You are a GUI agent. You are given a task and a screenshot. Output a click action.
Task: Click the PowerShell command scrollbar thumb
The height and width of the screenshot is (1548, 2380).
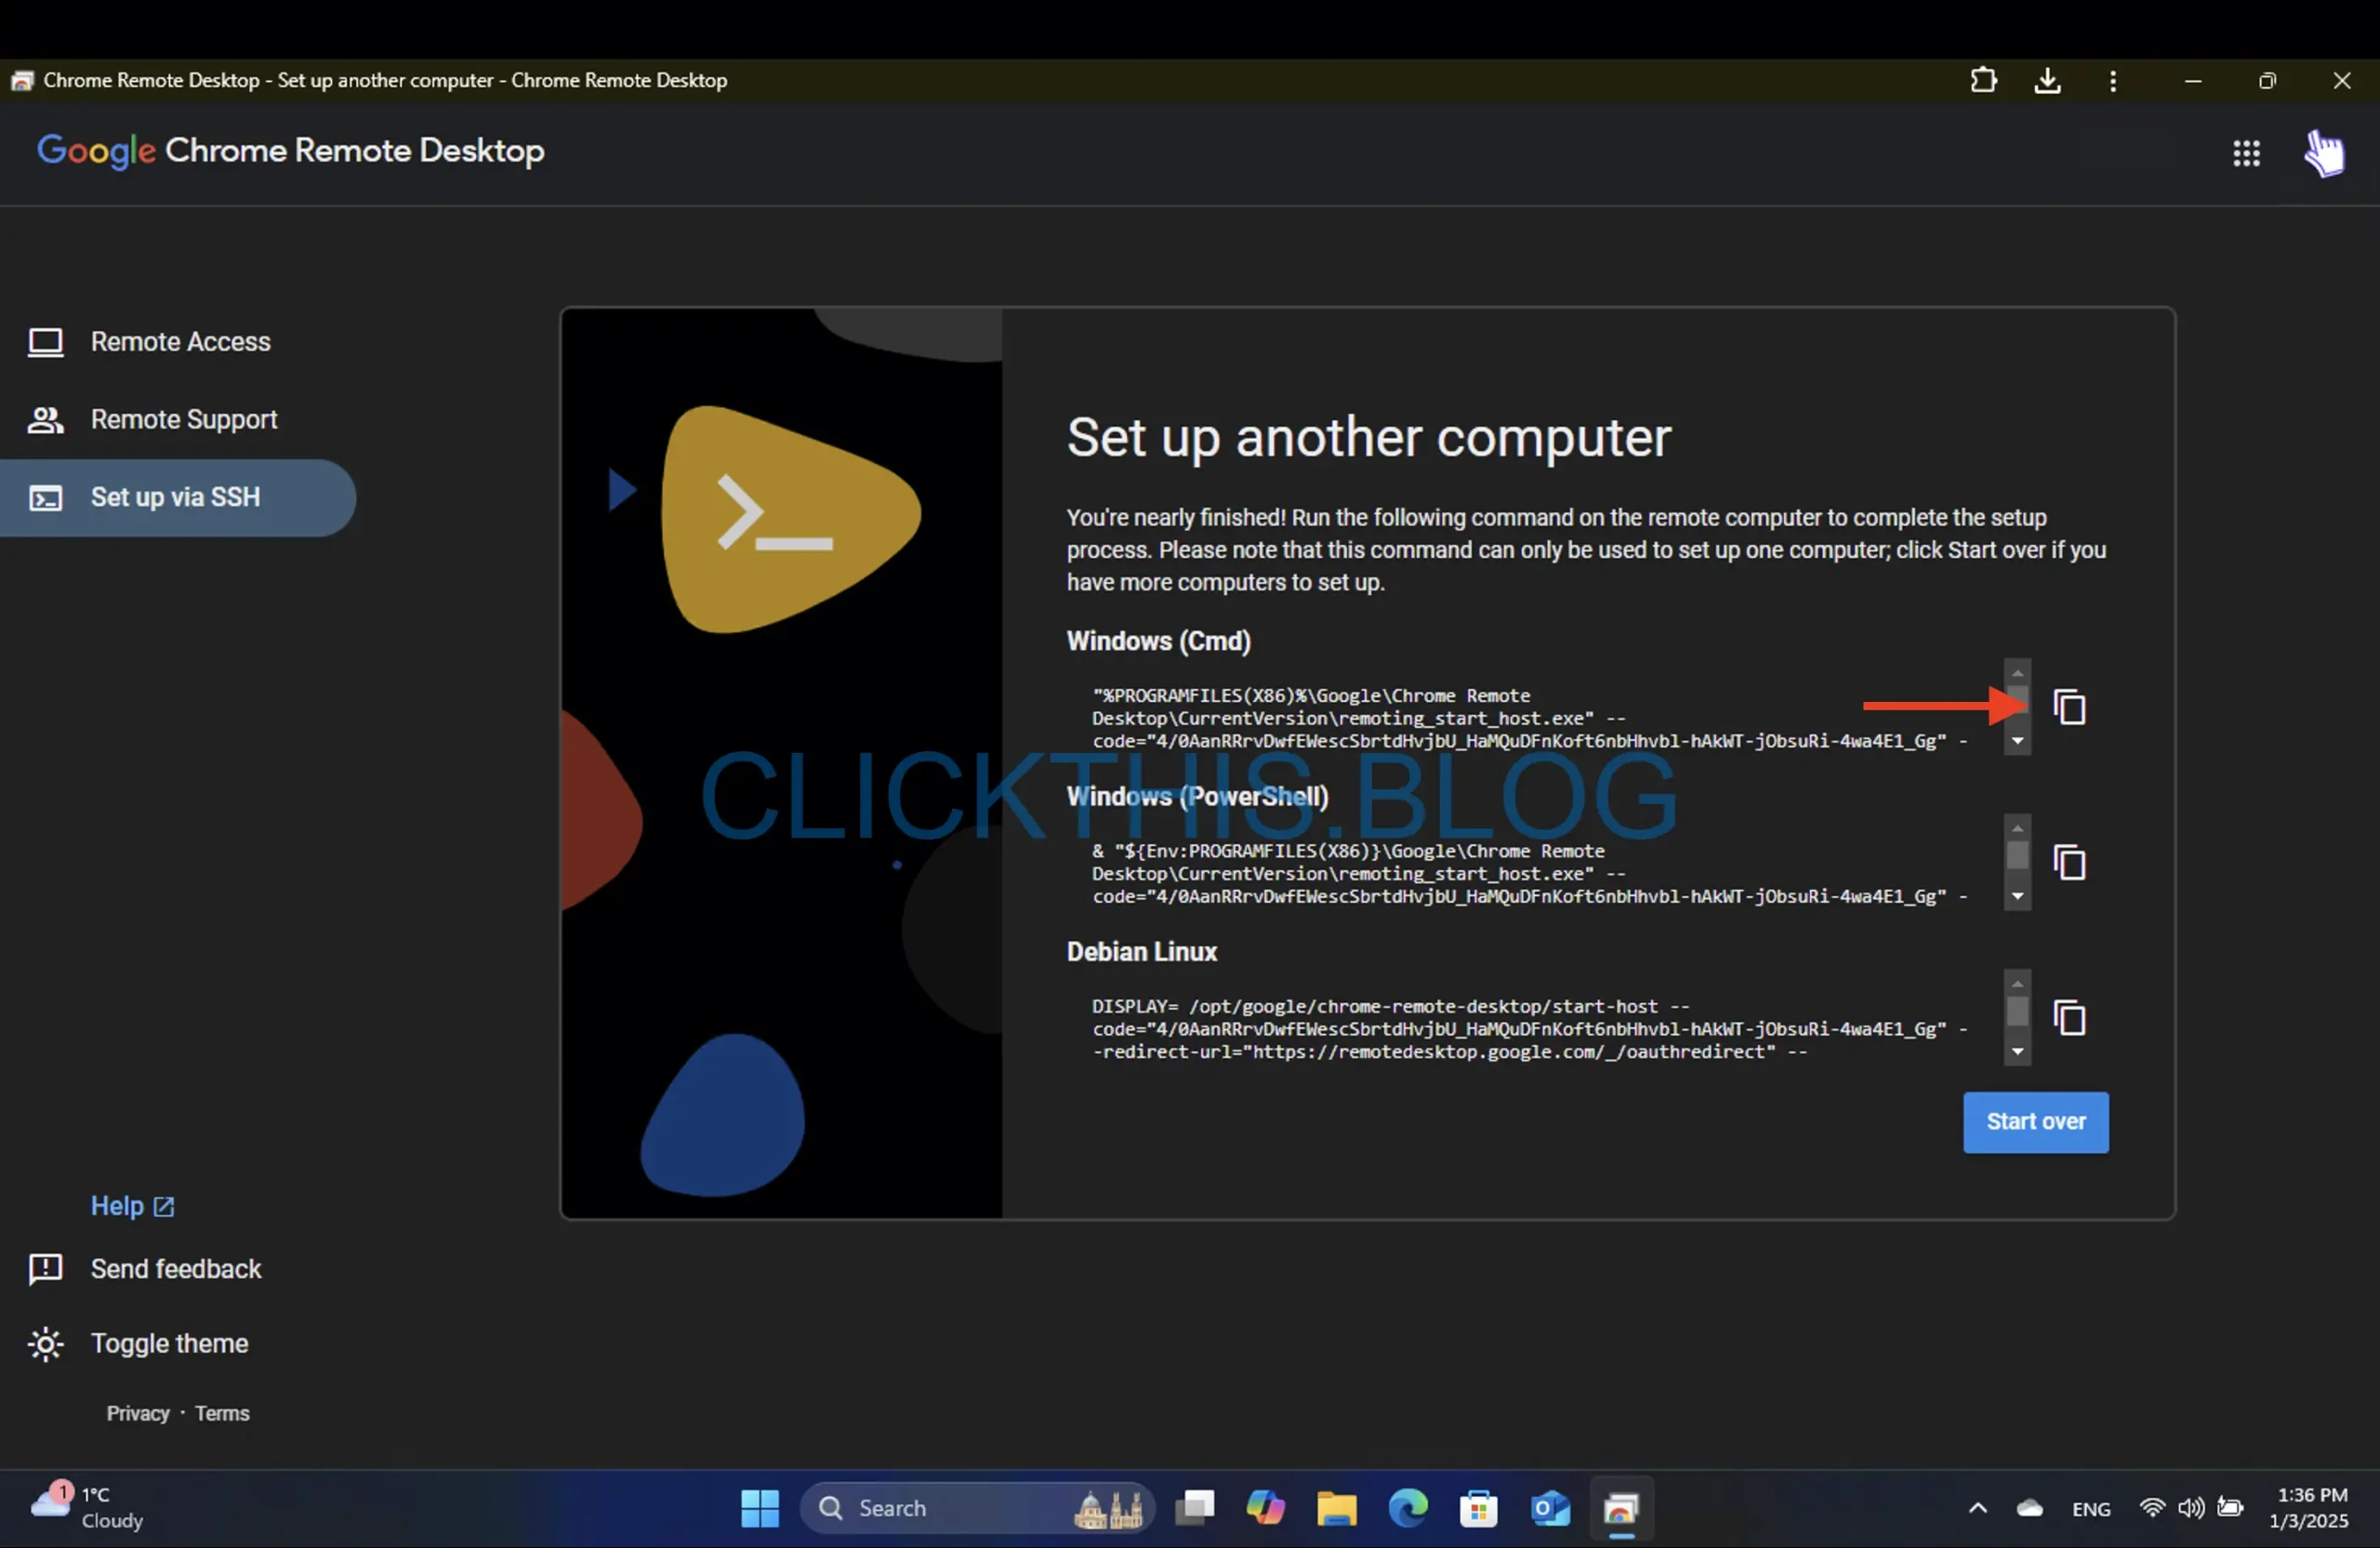tap(2017, 856)
